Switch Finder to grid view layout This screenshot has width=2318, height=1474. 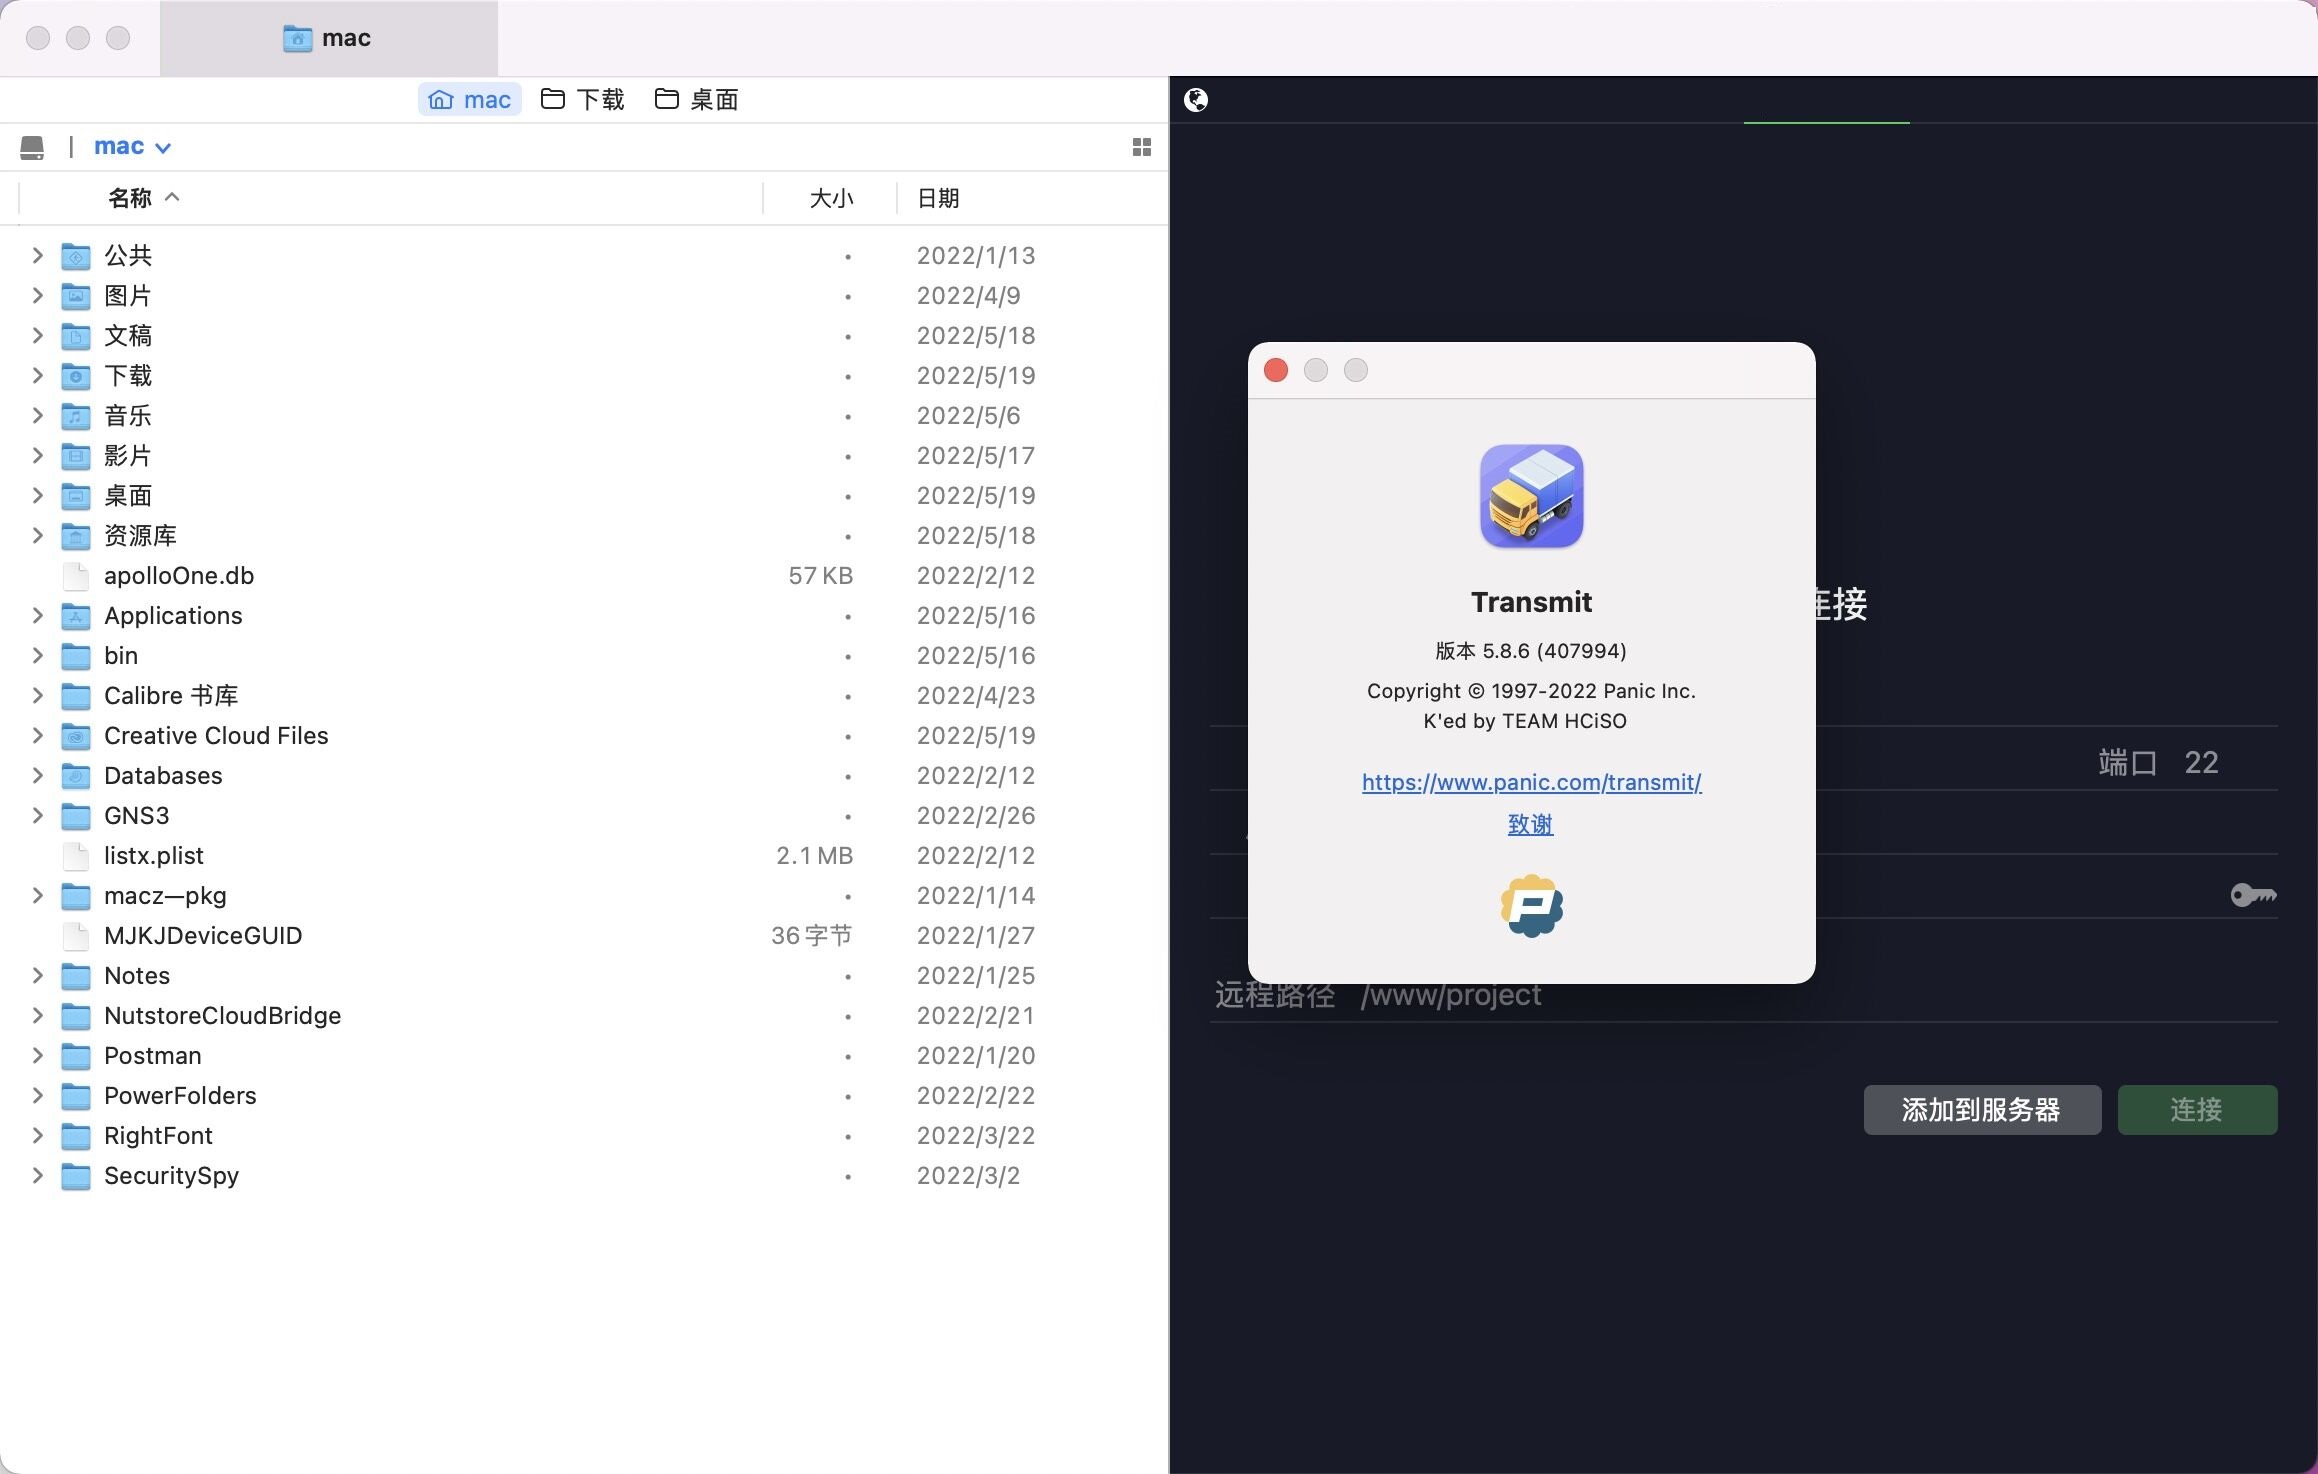pyautogui.click(x=1142, y=146)
